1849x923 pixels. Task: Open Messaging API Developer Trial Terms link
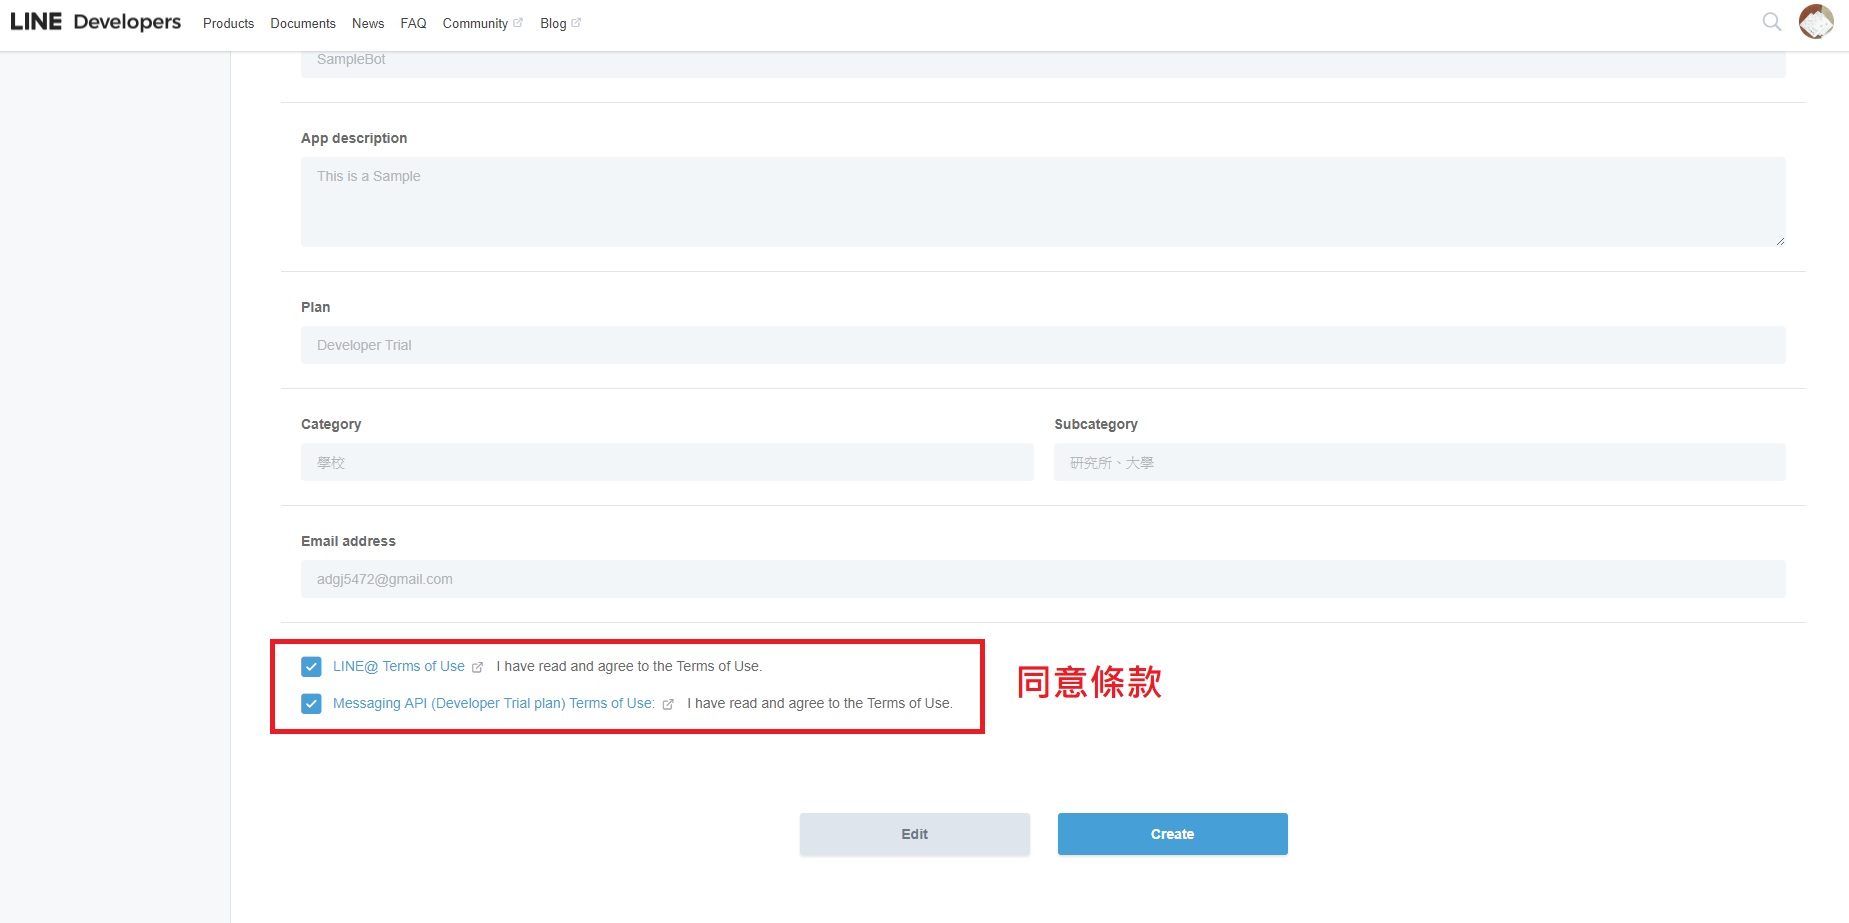[x=493, y=703]
